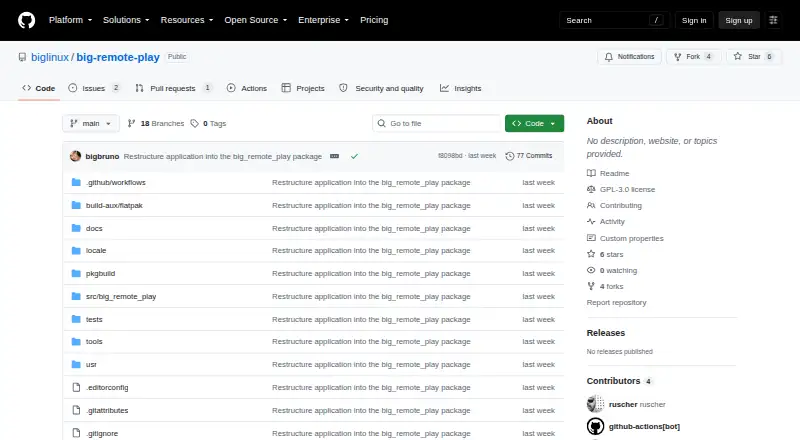800x440 pixels.
Task: Open the commit hash last week link
Action: coord(467,156)
